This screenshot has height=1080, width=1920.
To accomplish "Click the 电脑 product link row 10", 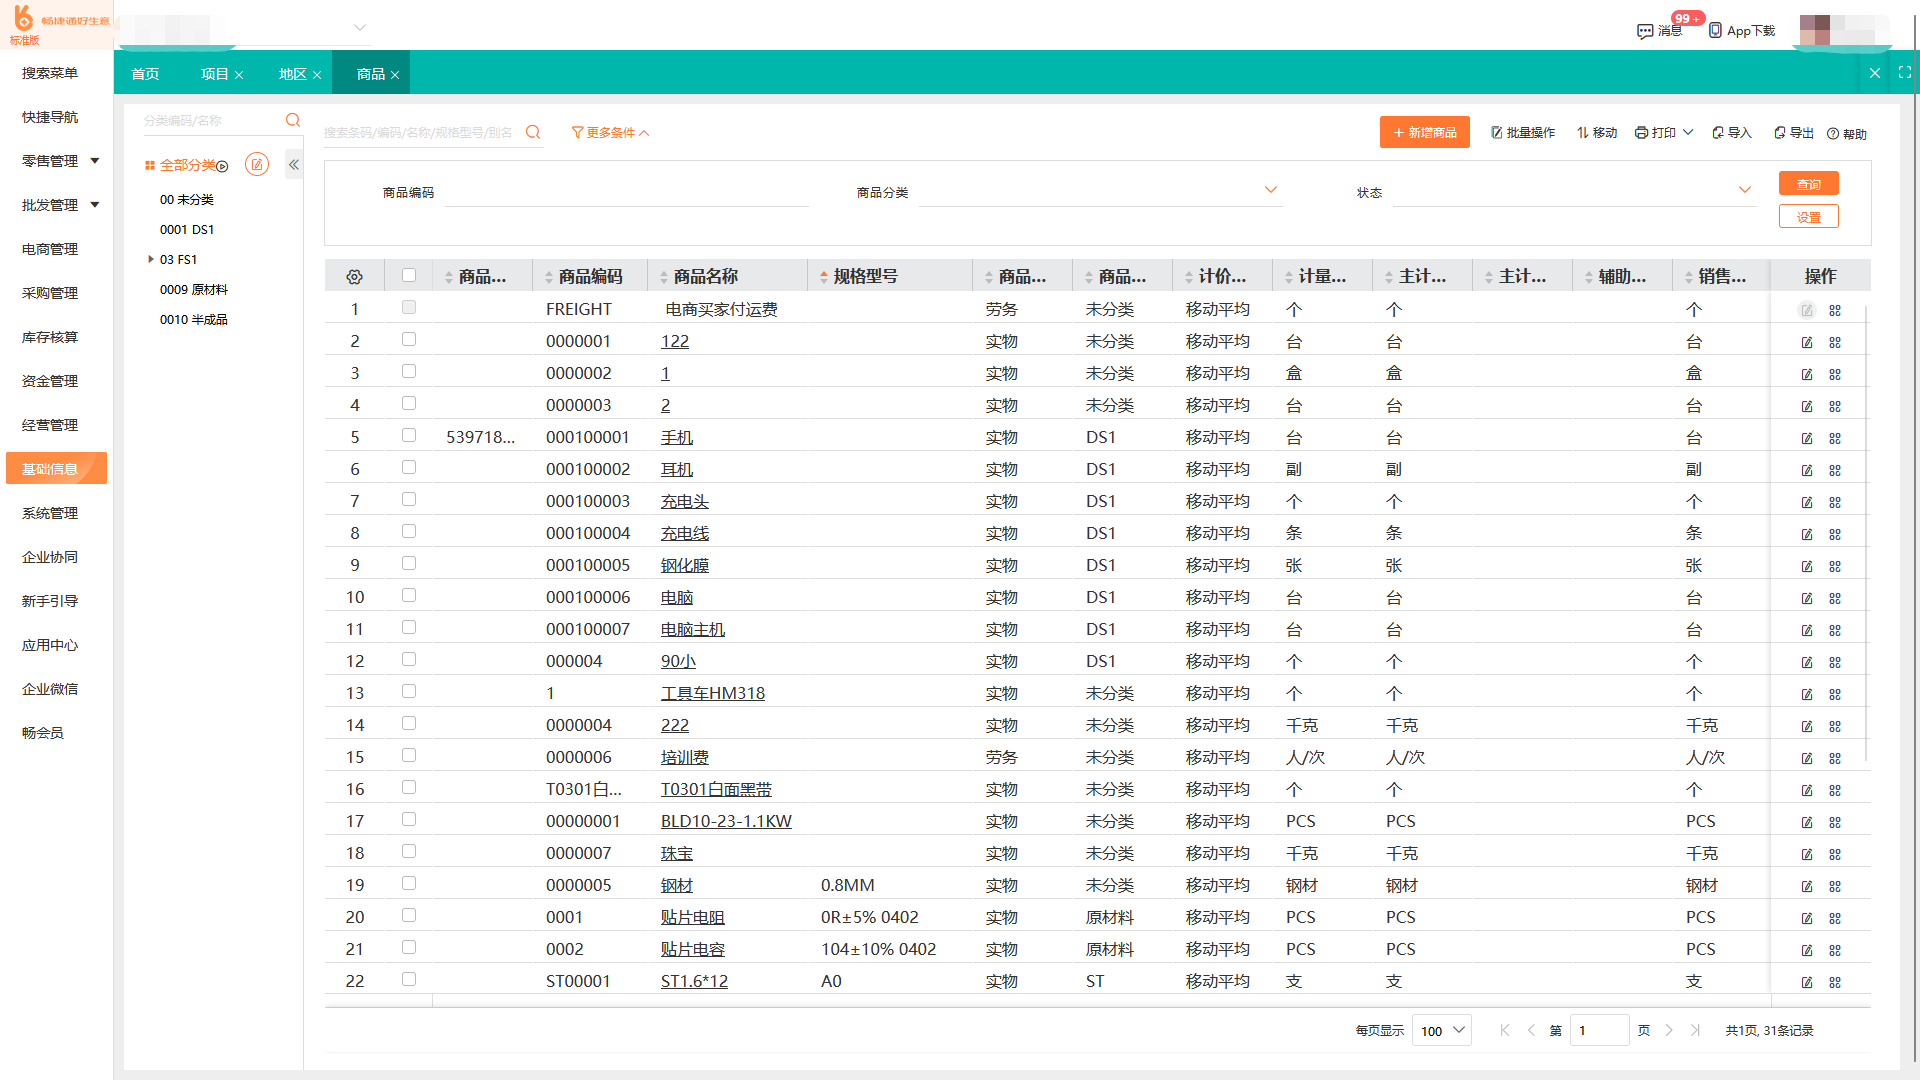I will 676,597.
